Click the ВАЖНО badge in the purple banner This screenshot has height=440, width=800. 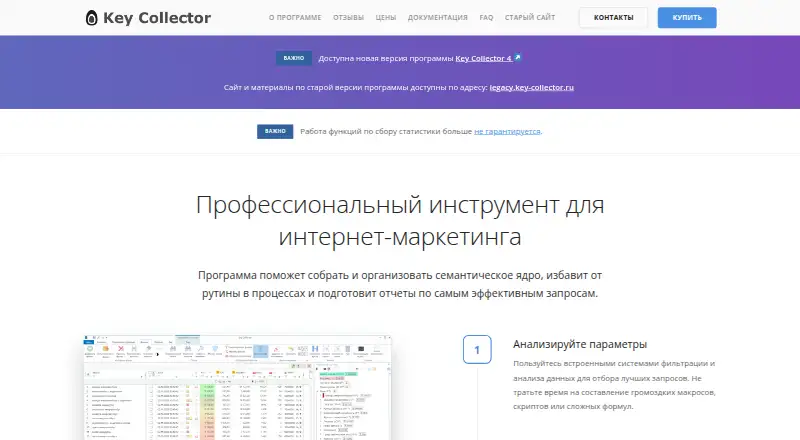[x=294, y=58]
